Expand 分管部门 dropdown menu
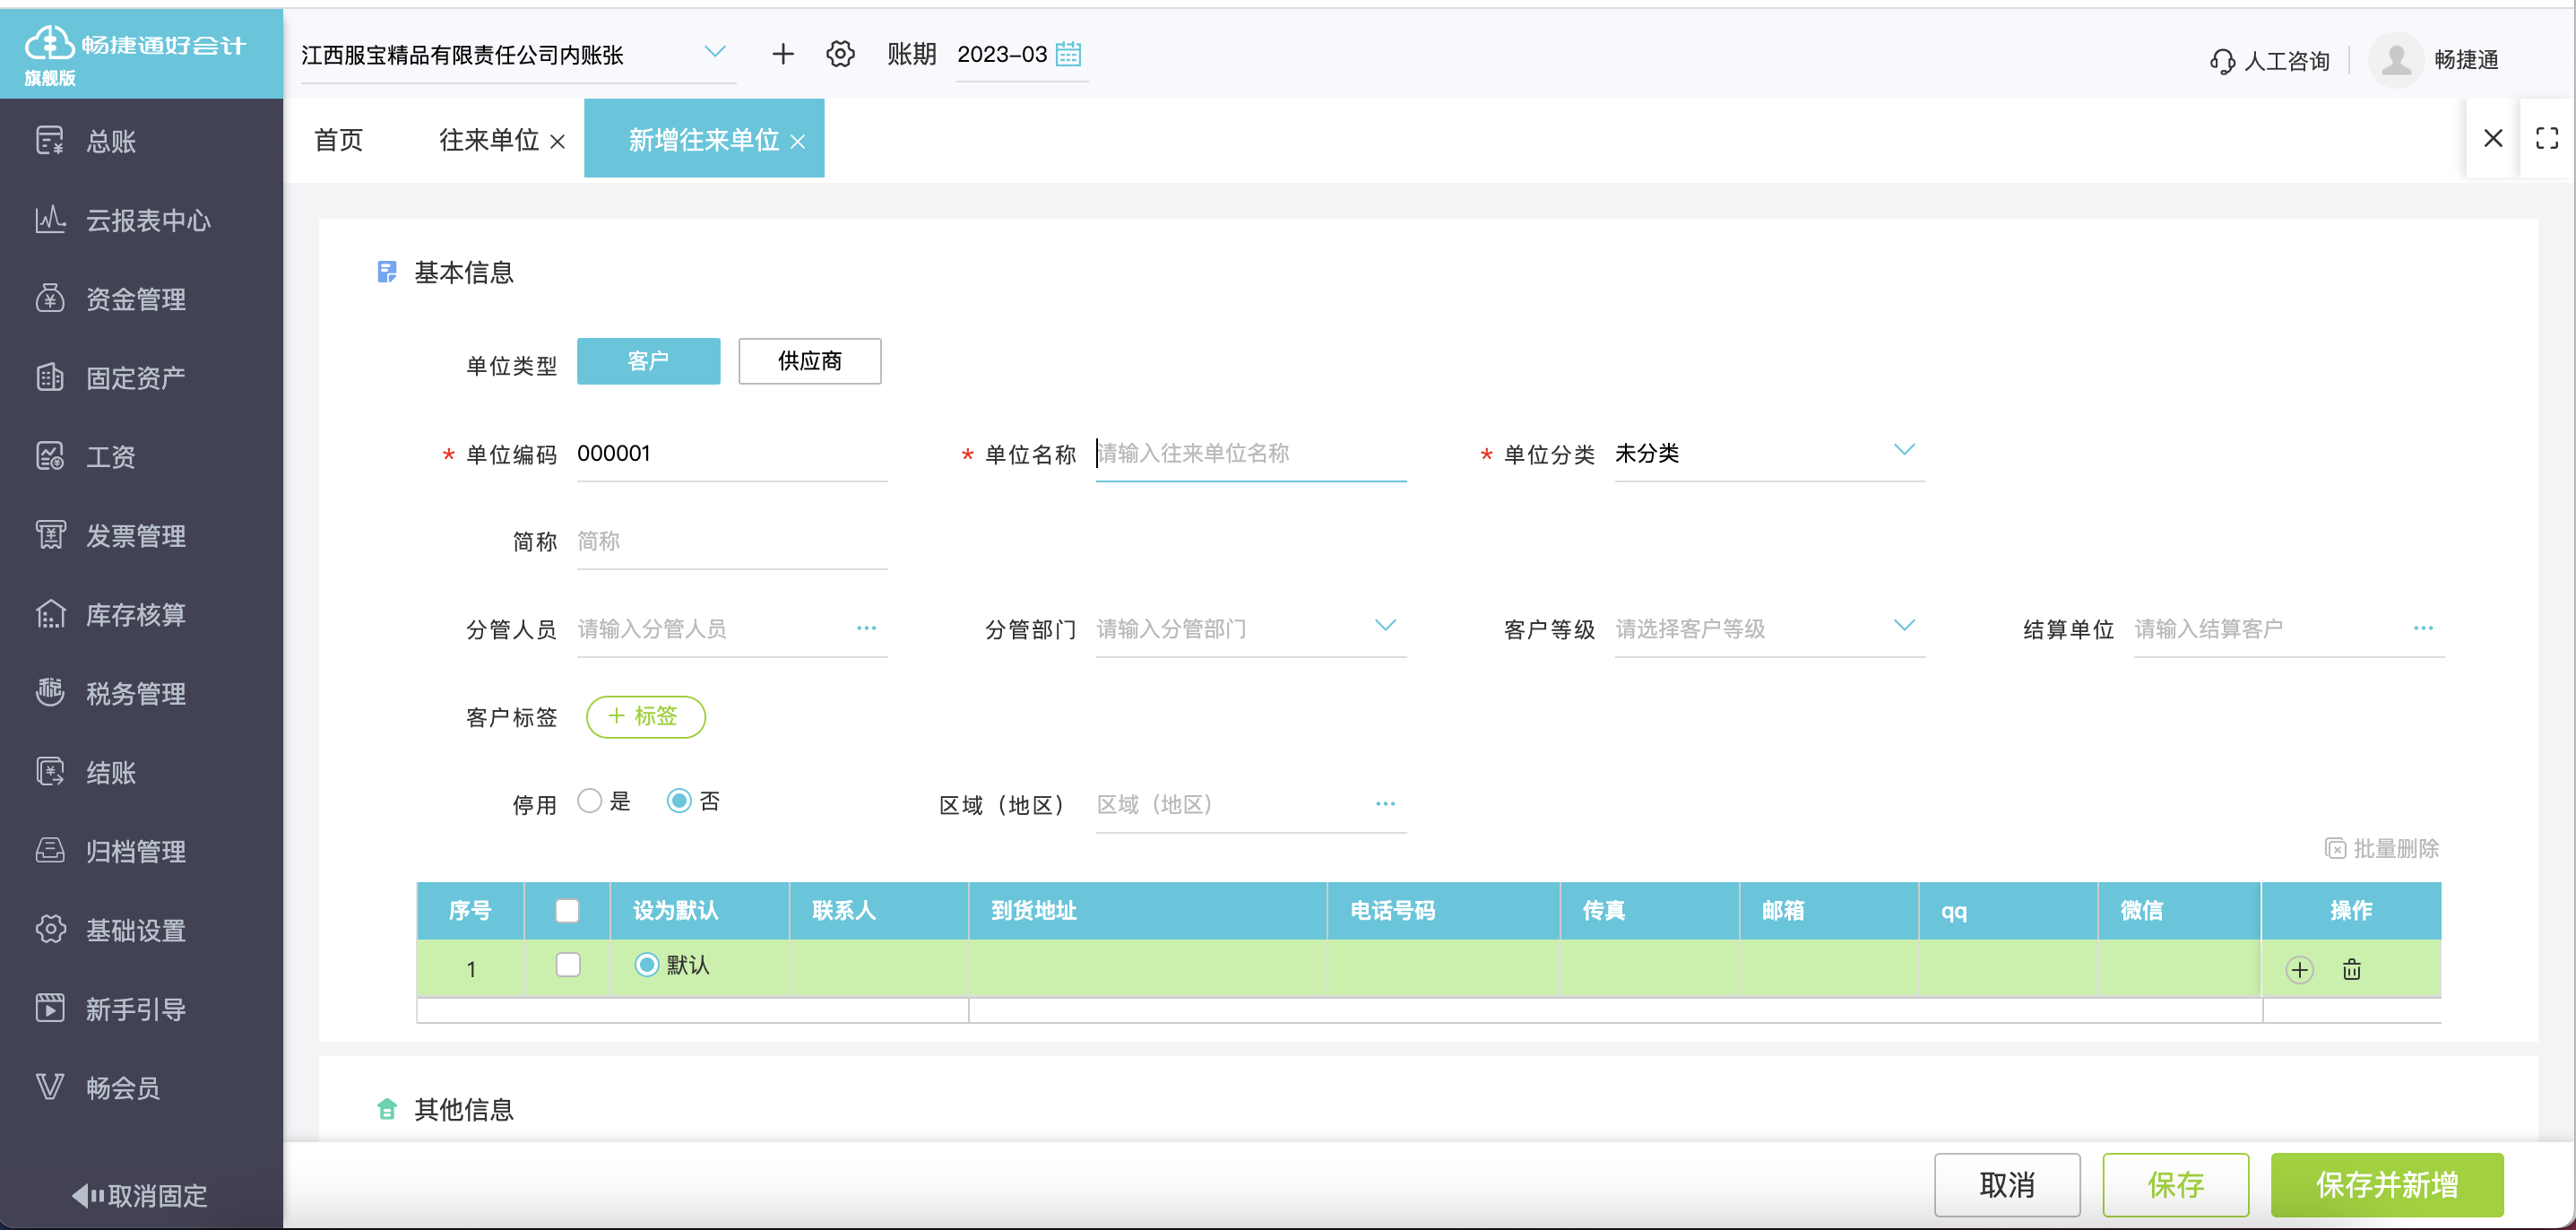2576x1230 pixels. click(x=1385, y=628)
